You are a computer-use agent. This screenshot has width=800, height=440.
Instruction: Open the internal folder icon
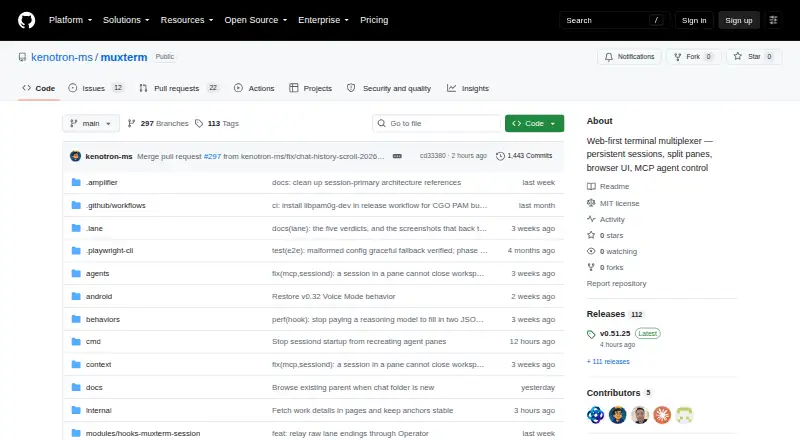pyautogui.click(x=76, y=410)
